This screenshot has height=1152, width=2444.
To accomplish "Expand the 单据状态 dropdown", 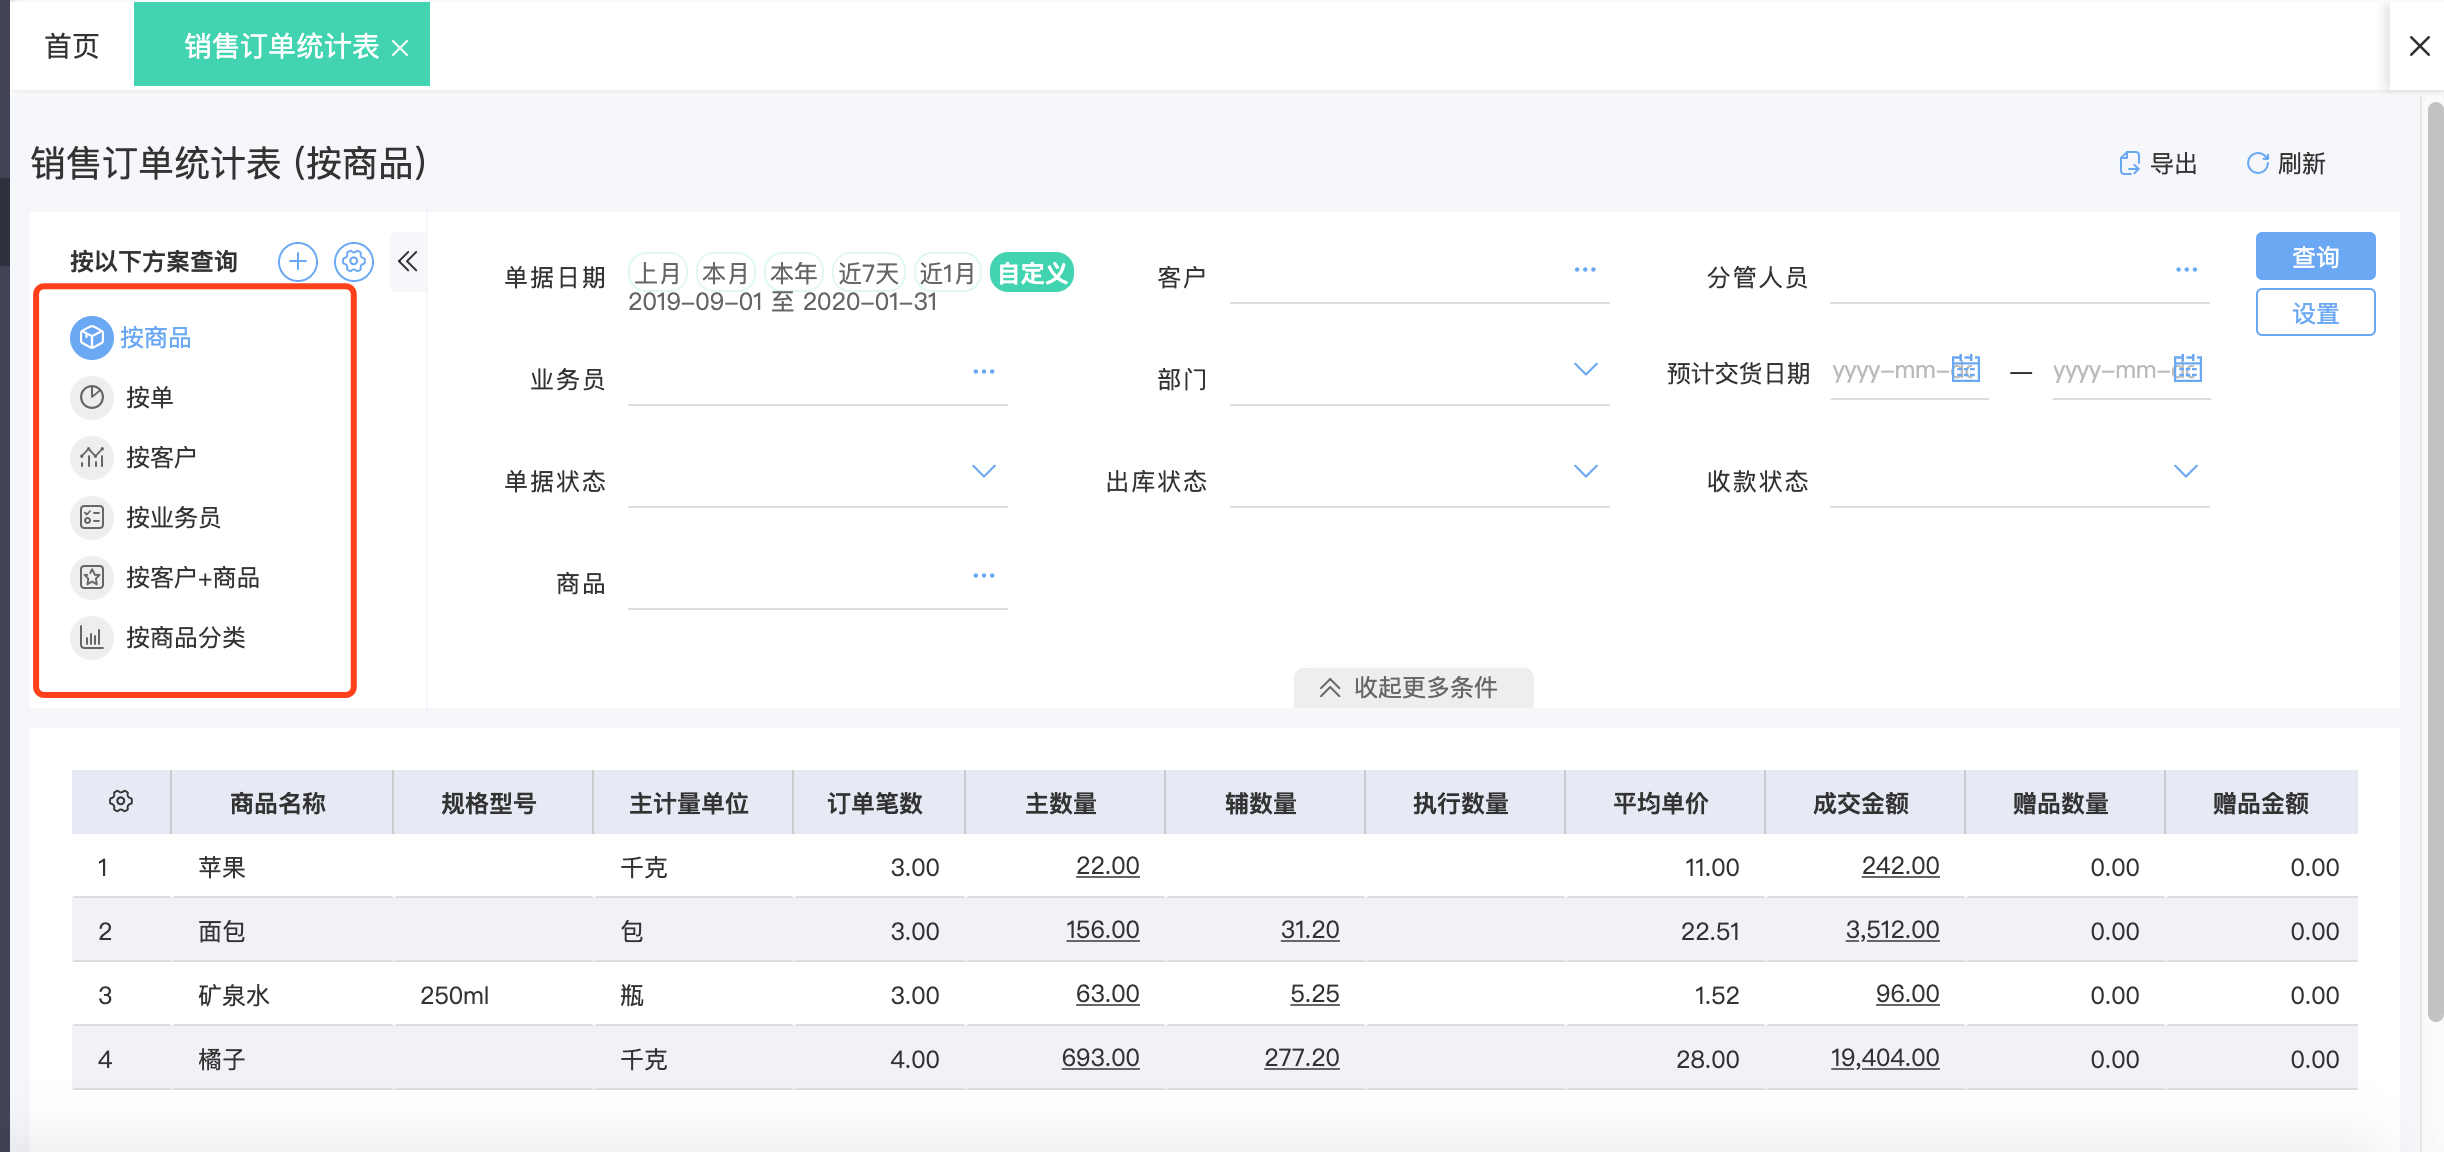I will 984,475.
